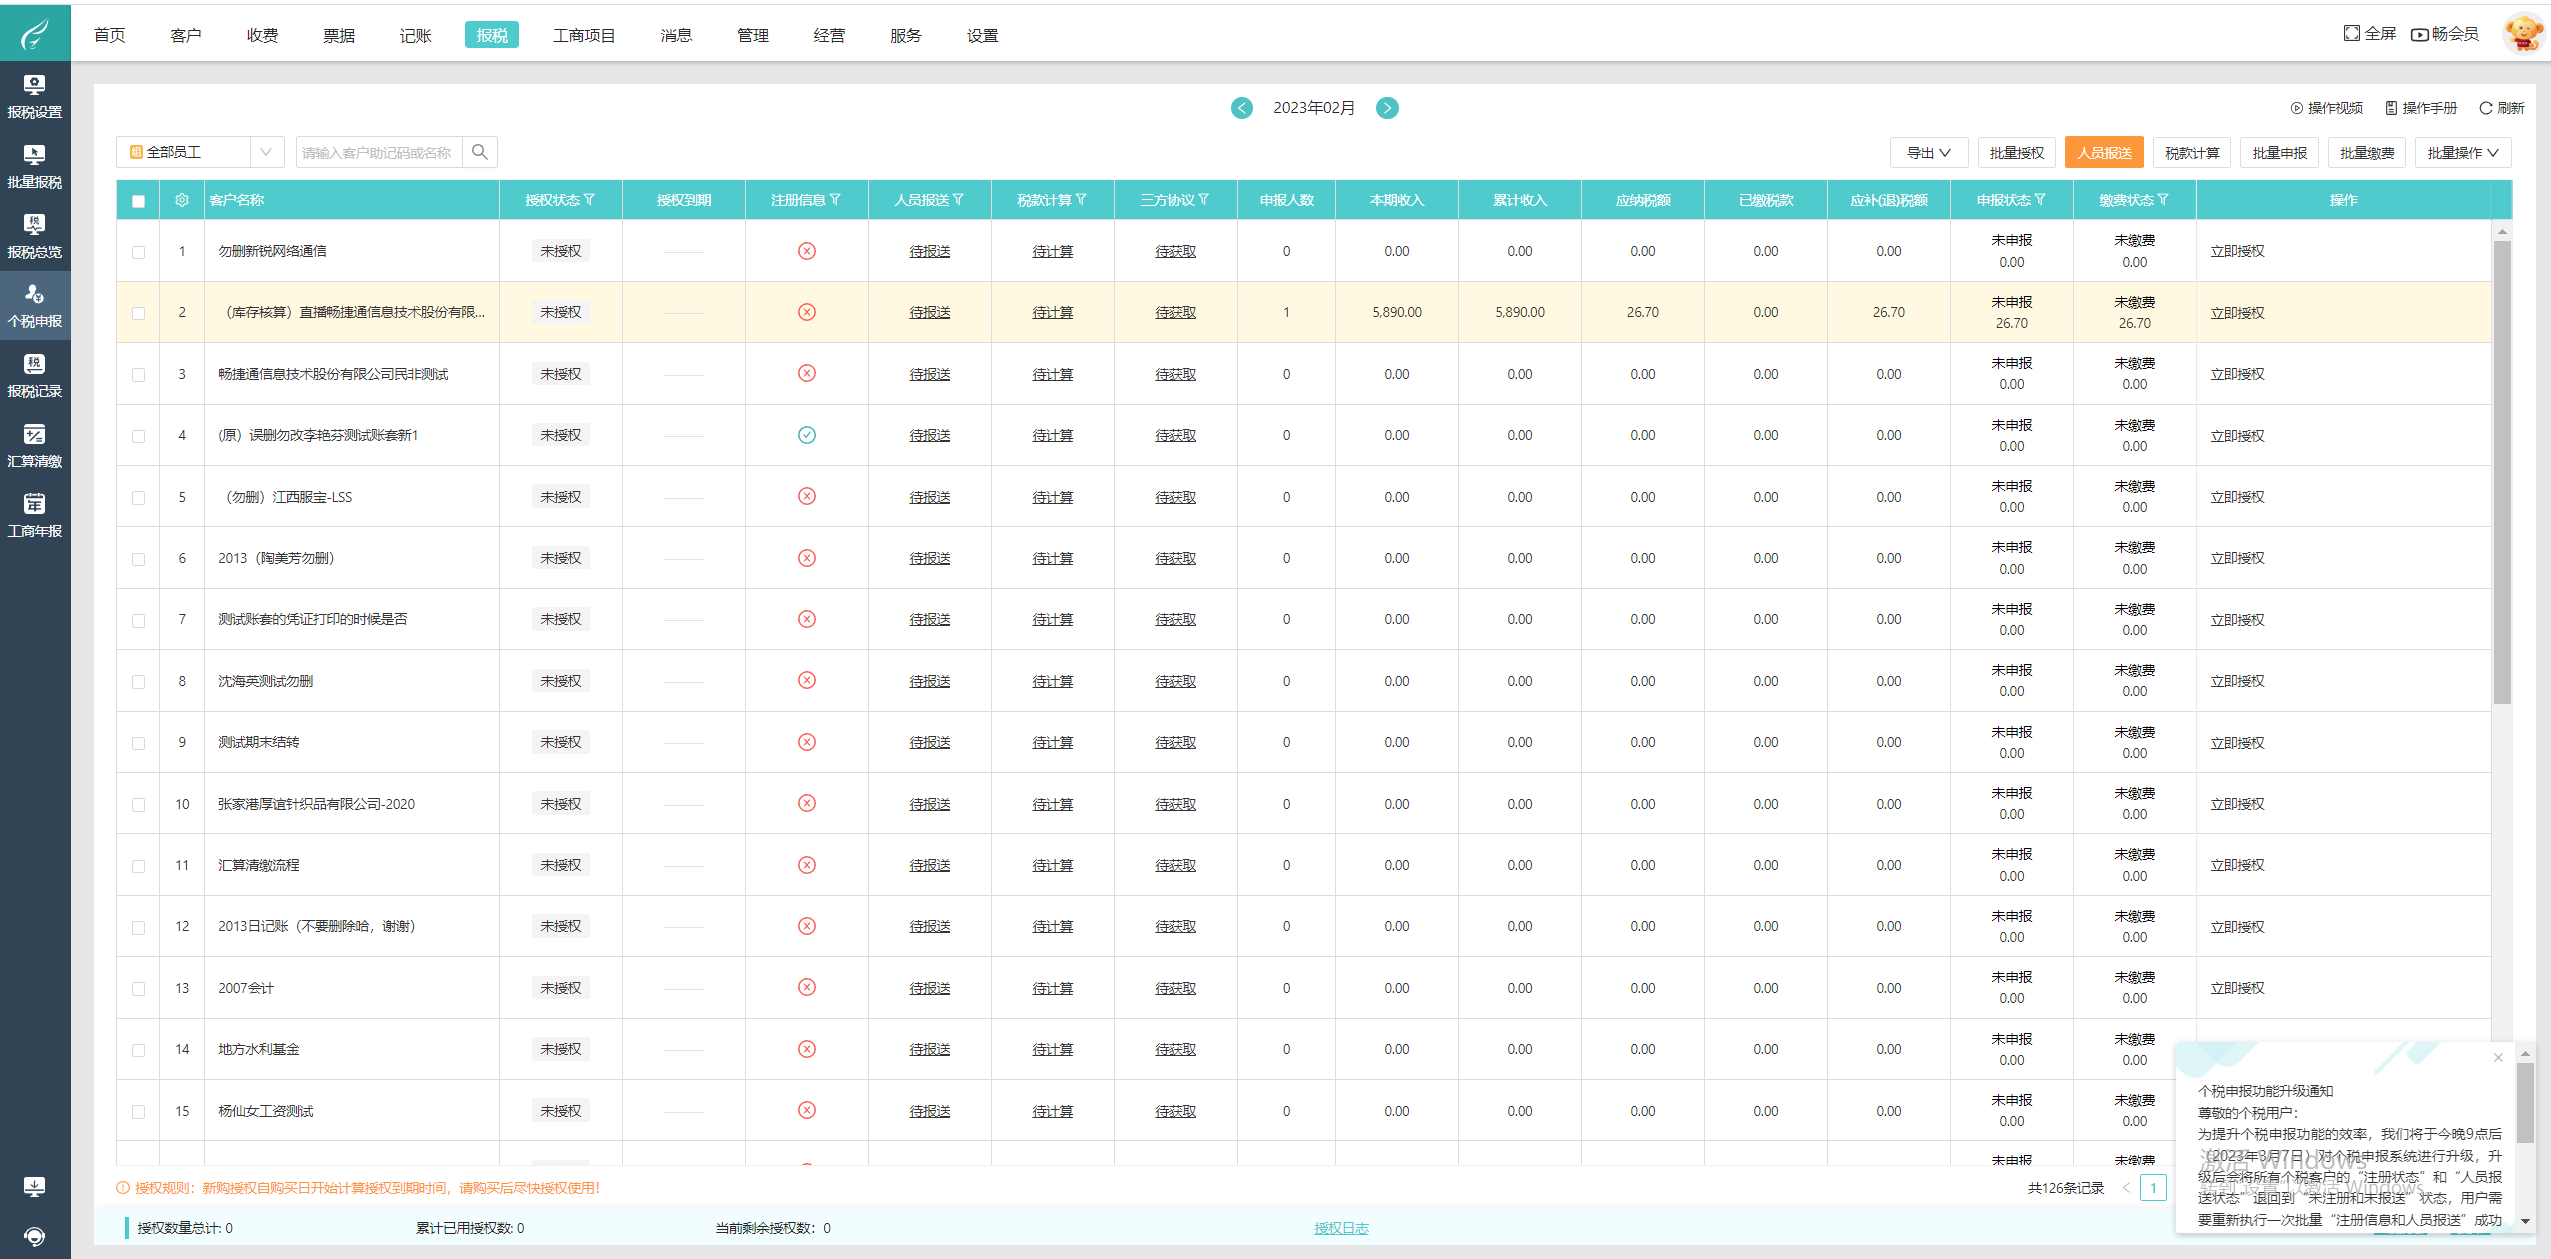Toggle checkbox for row 1 客户名称
This screenshot has height=1259, width=2551.
pyautogui.click(x=138, y=250)
